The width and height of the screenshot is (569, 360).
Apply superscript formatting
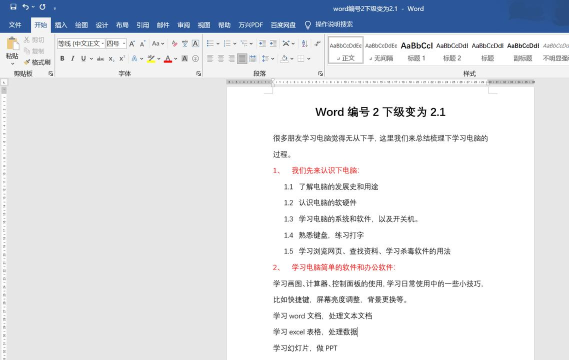pos(122,58)
